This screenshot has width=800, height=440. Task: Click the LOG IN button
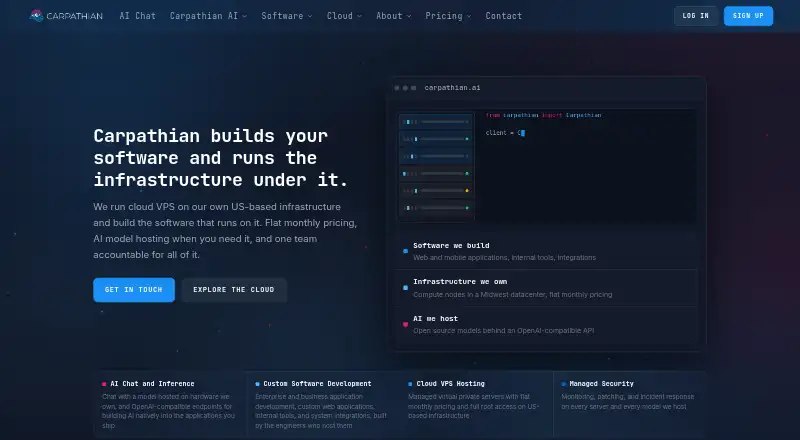(695, 16)
